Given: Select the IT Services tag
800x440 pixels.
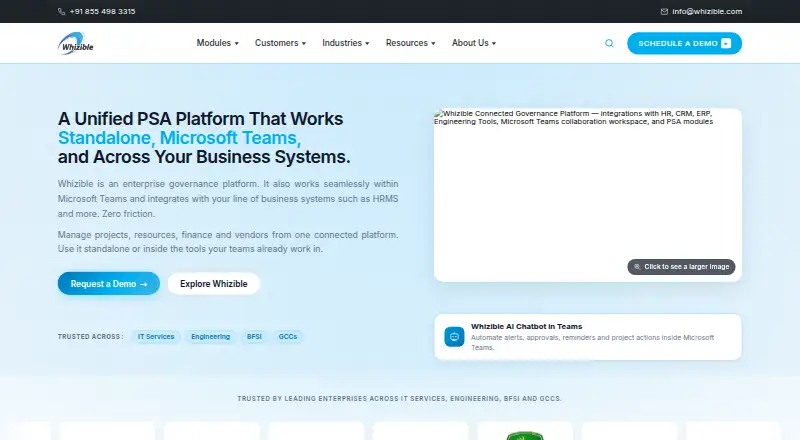Looking at the screenshot, I should 156,336.
